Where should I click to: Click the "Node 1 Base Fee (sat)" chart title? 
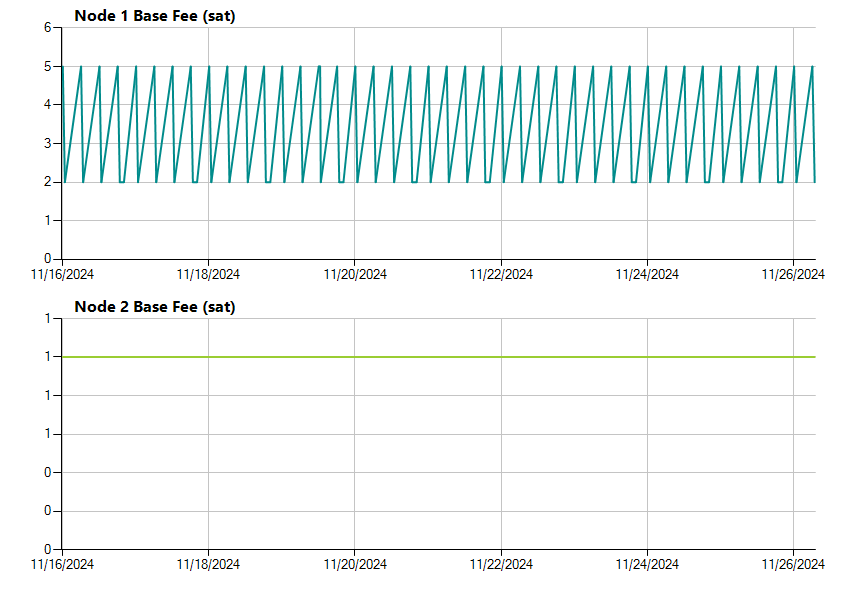(x=155, y=15)
